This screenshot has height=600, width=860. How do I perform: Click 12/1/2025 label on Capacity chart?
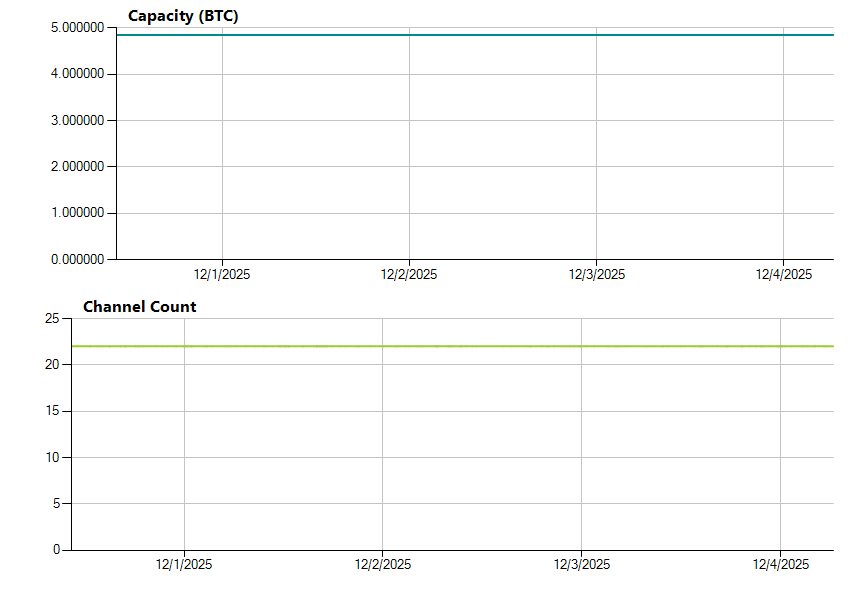click(222, 274)
